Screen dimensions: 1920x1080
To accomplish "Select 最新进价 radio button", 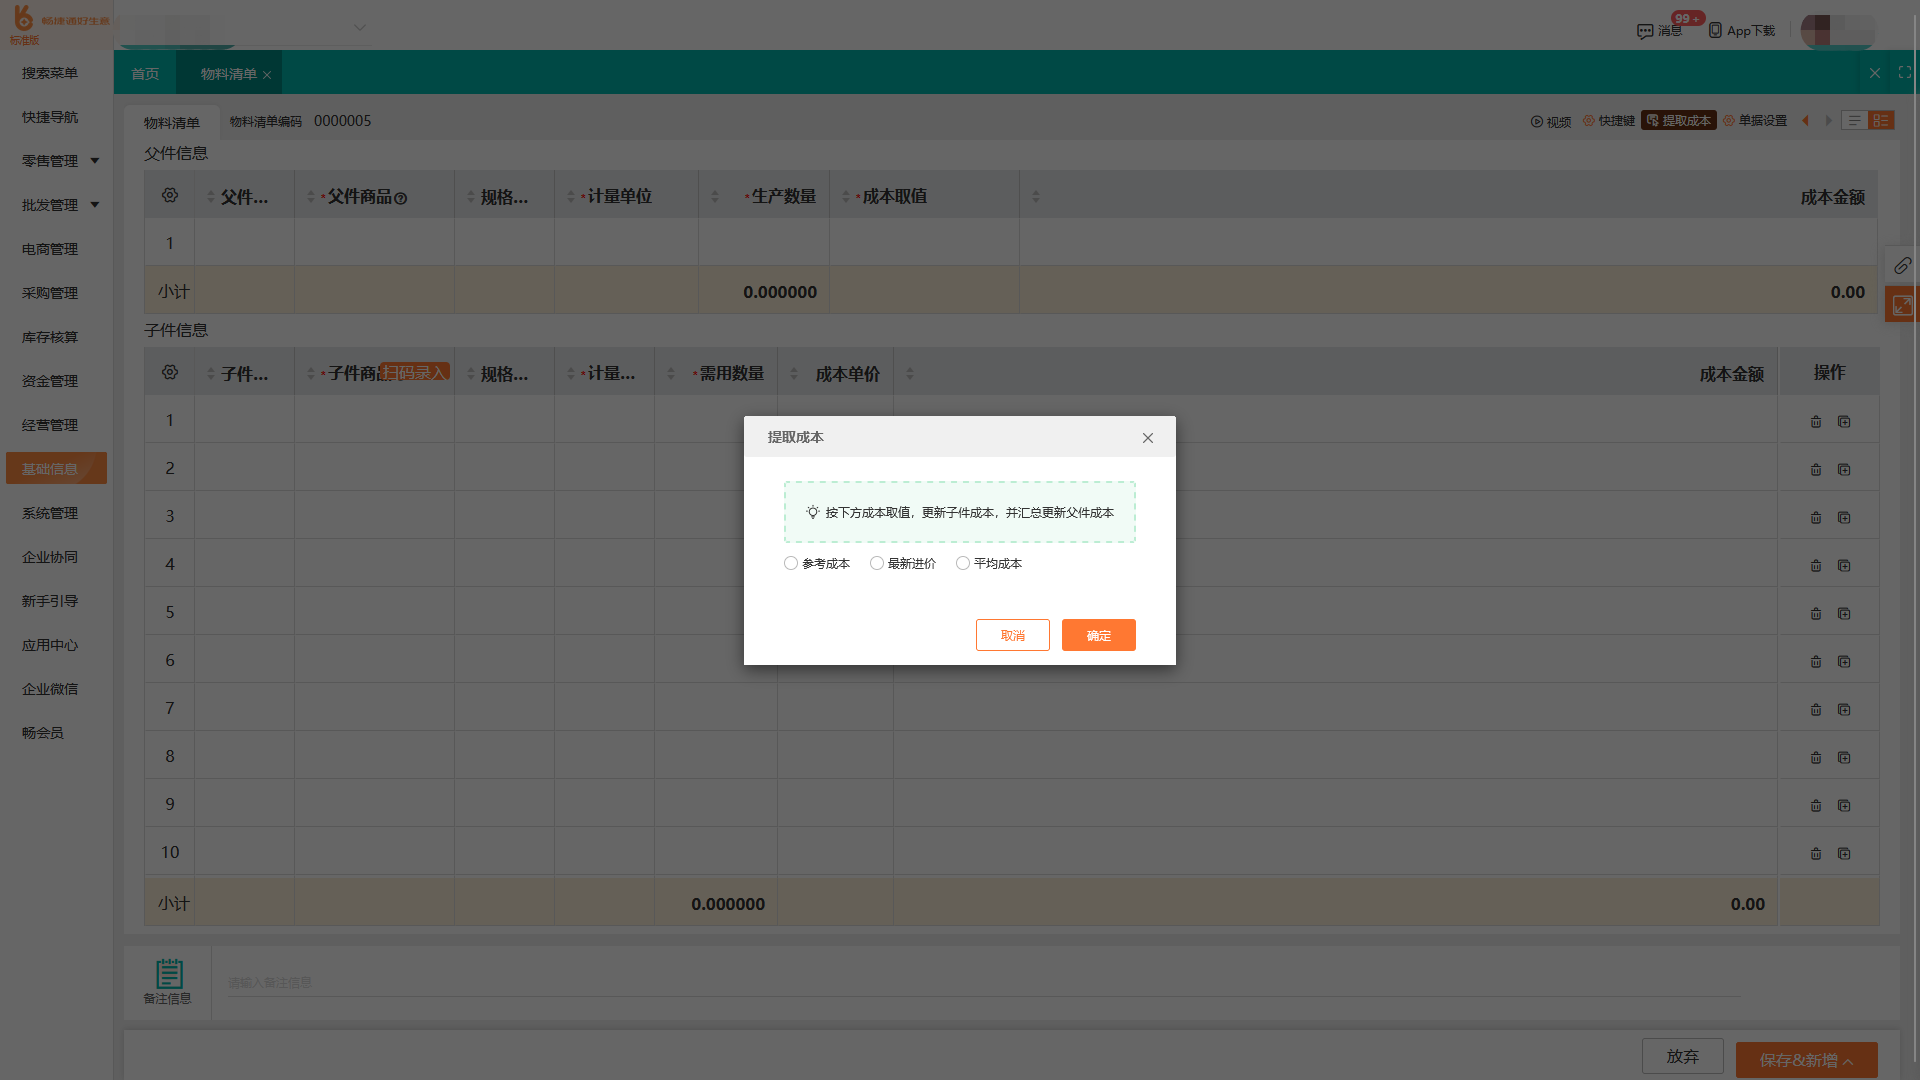I will 876,563.
